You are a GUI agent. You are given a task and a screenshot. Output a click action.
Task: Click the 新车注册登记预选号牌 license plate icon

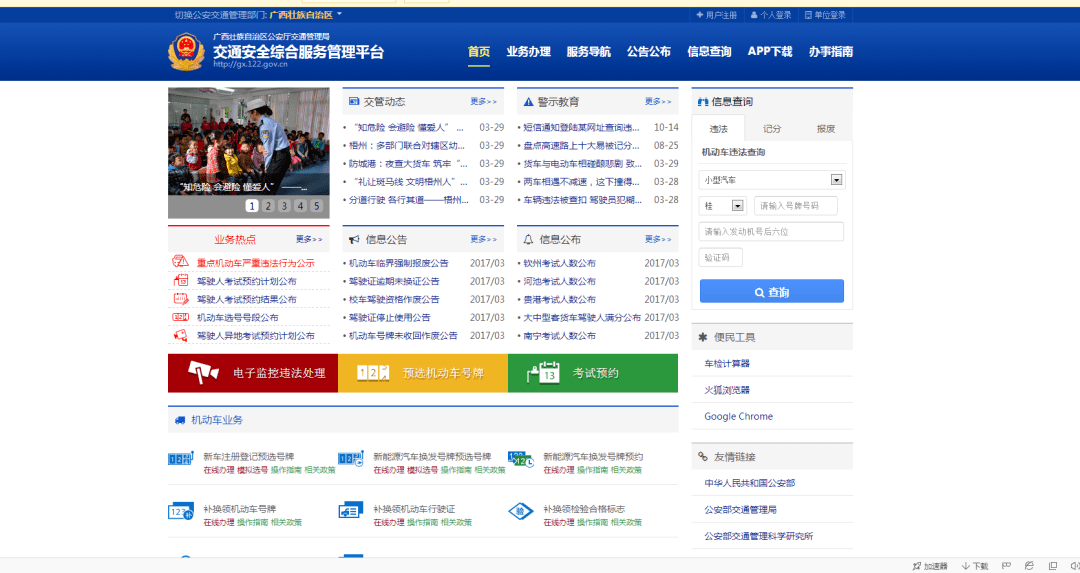(x=180, y=459)
